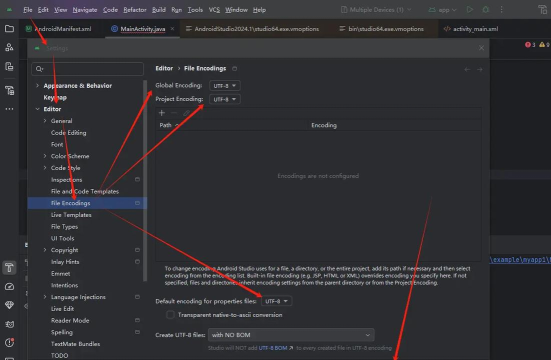Navigate forward arrow in Settings header
Viewport: 551px width, 360px height.
click(479, 70)
